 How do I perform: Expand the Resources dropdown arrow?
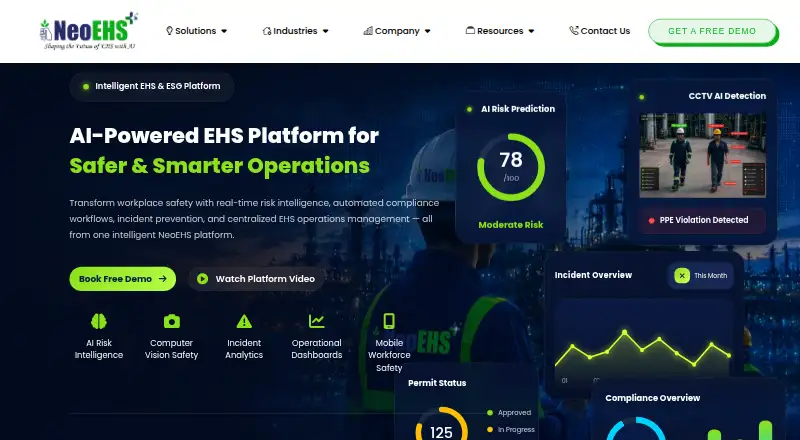click(531, 31)
